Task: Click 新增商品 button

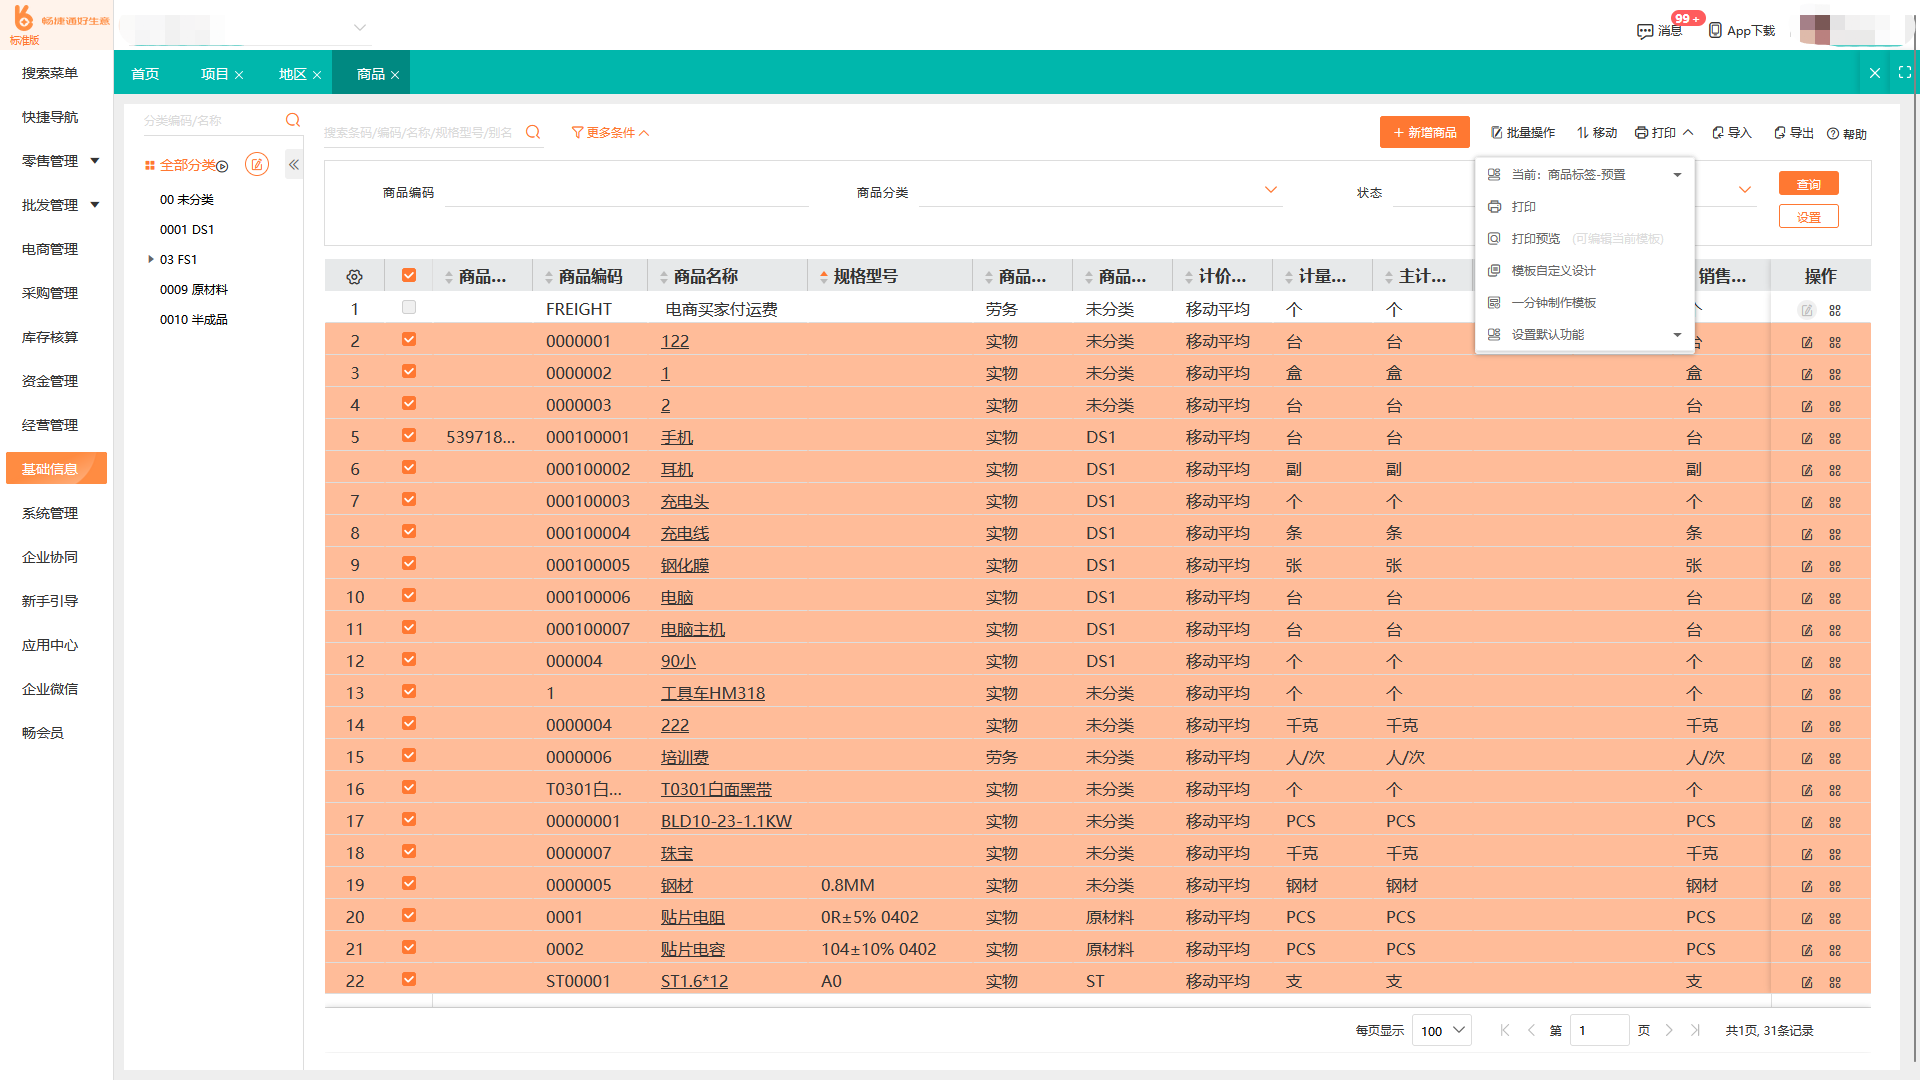Action: pos(1424,132)
